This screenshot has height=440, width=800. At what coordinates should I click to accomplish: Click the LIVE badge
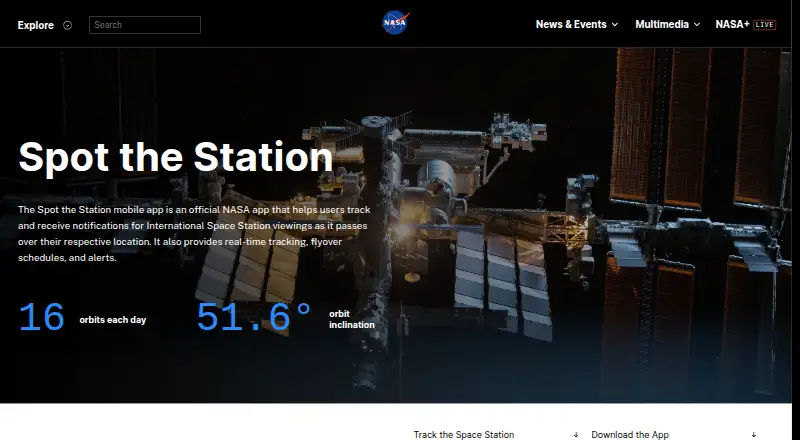764,25
